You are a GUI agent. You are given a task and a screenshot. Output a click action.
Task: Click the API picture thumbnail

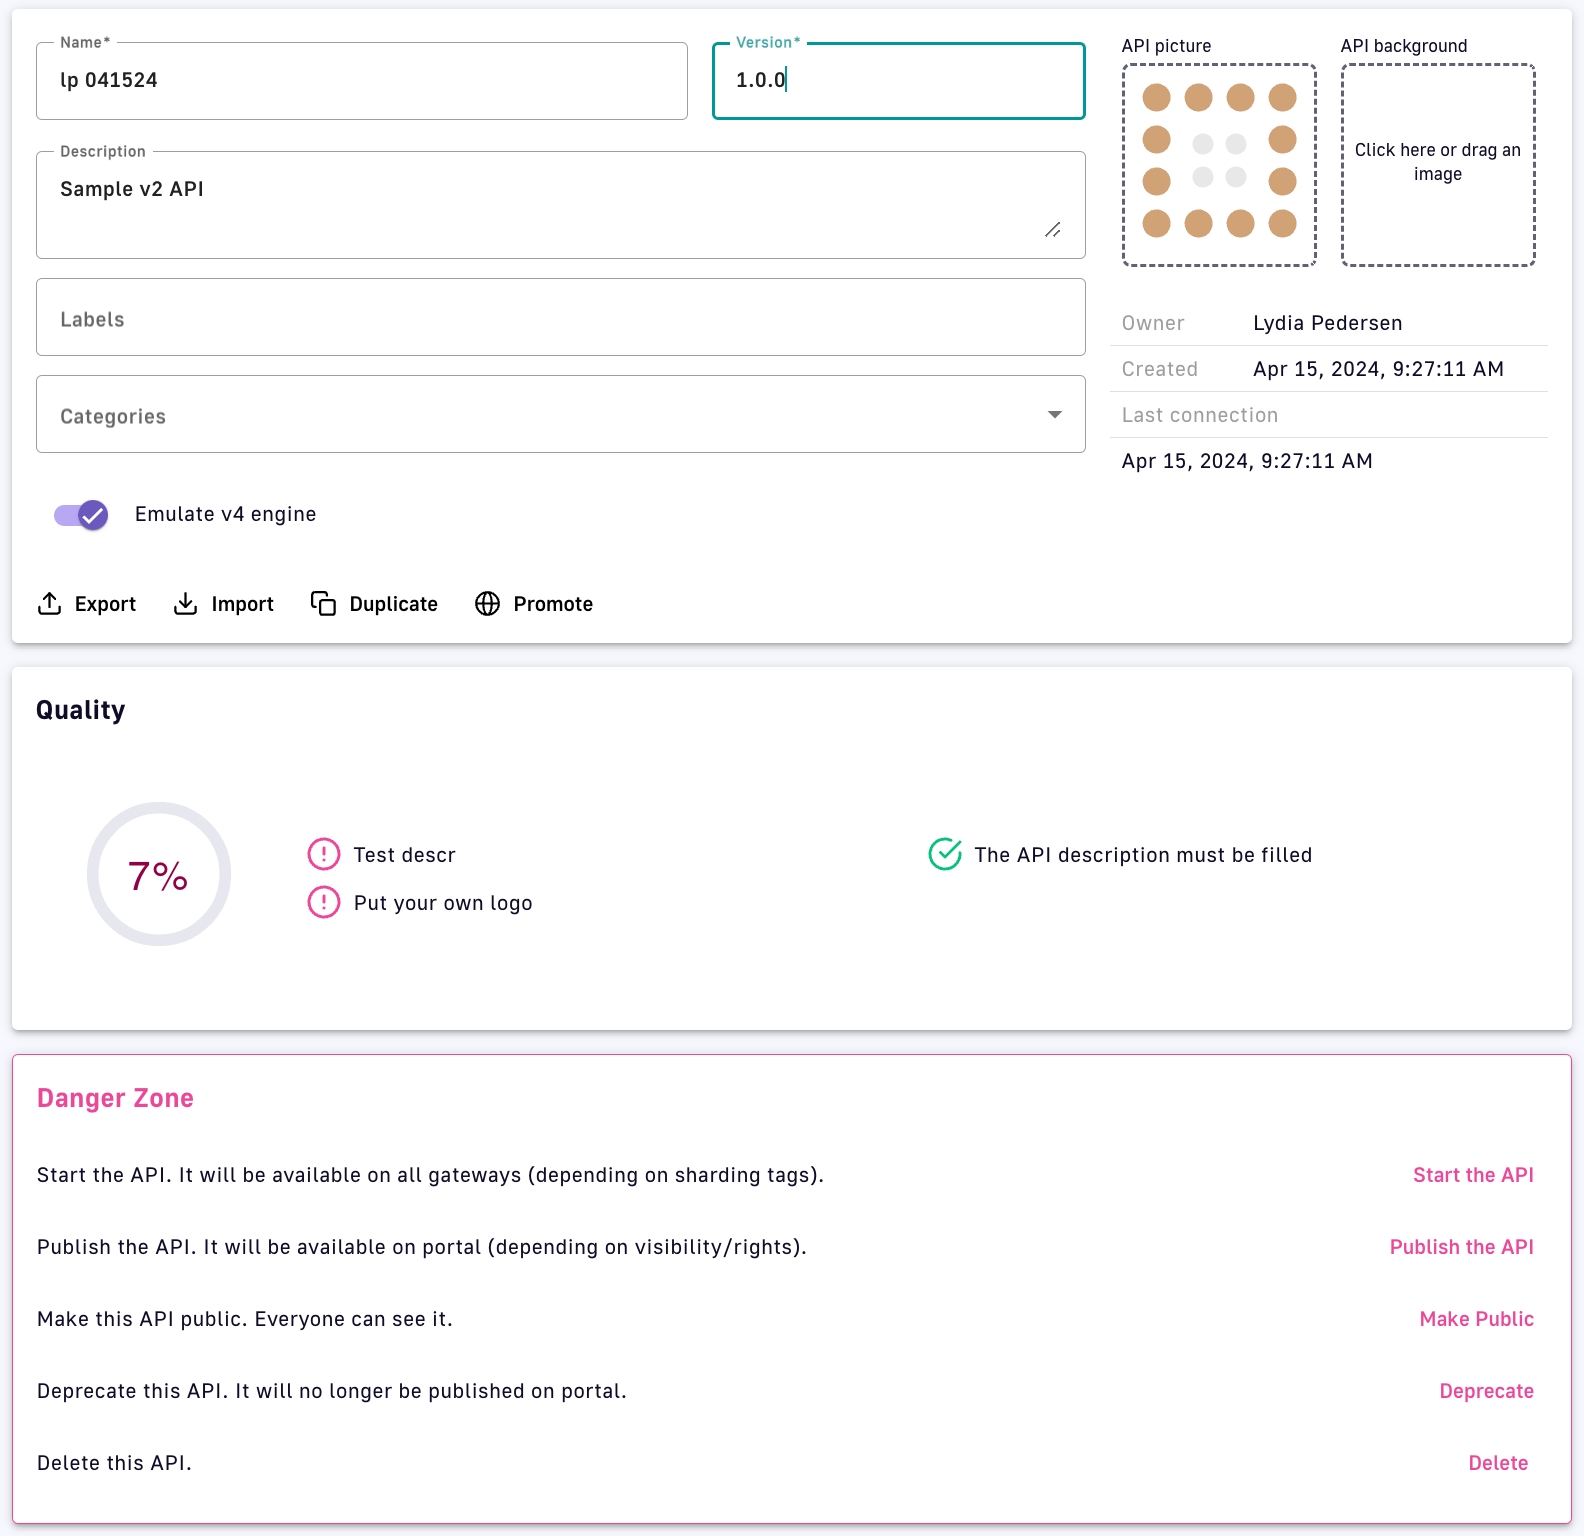(x=1218, y=165)
